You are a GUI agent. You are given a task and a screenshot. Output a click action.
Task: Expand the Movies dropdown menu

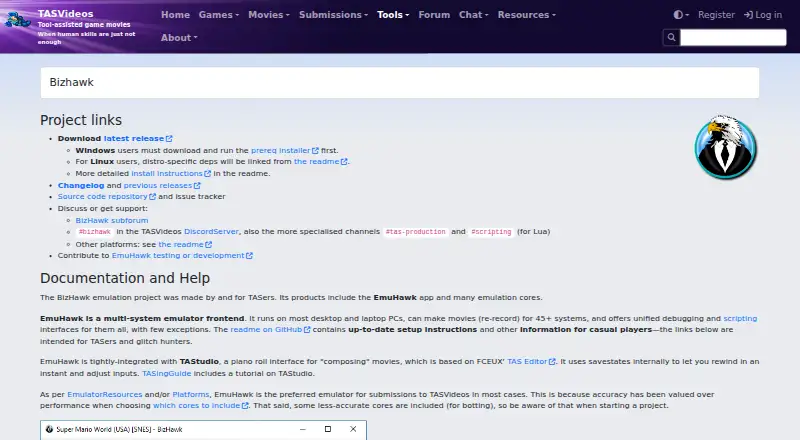pyautogui.click(x=269, y=15)
